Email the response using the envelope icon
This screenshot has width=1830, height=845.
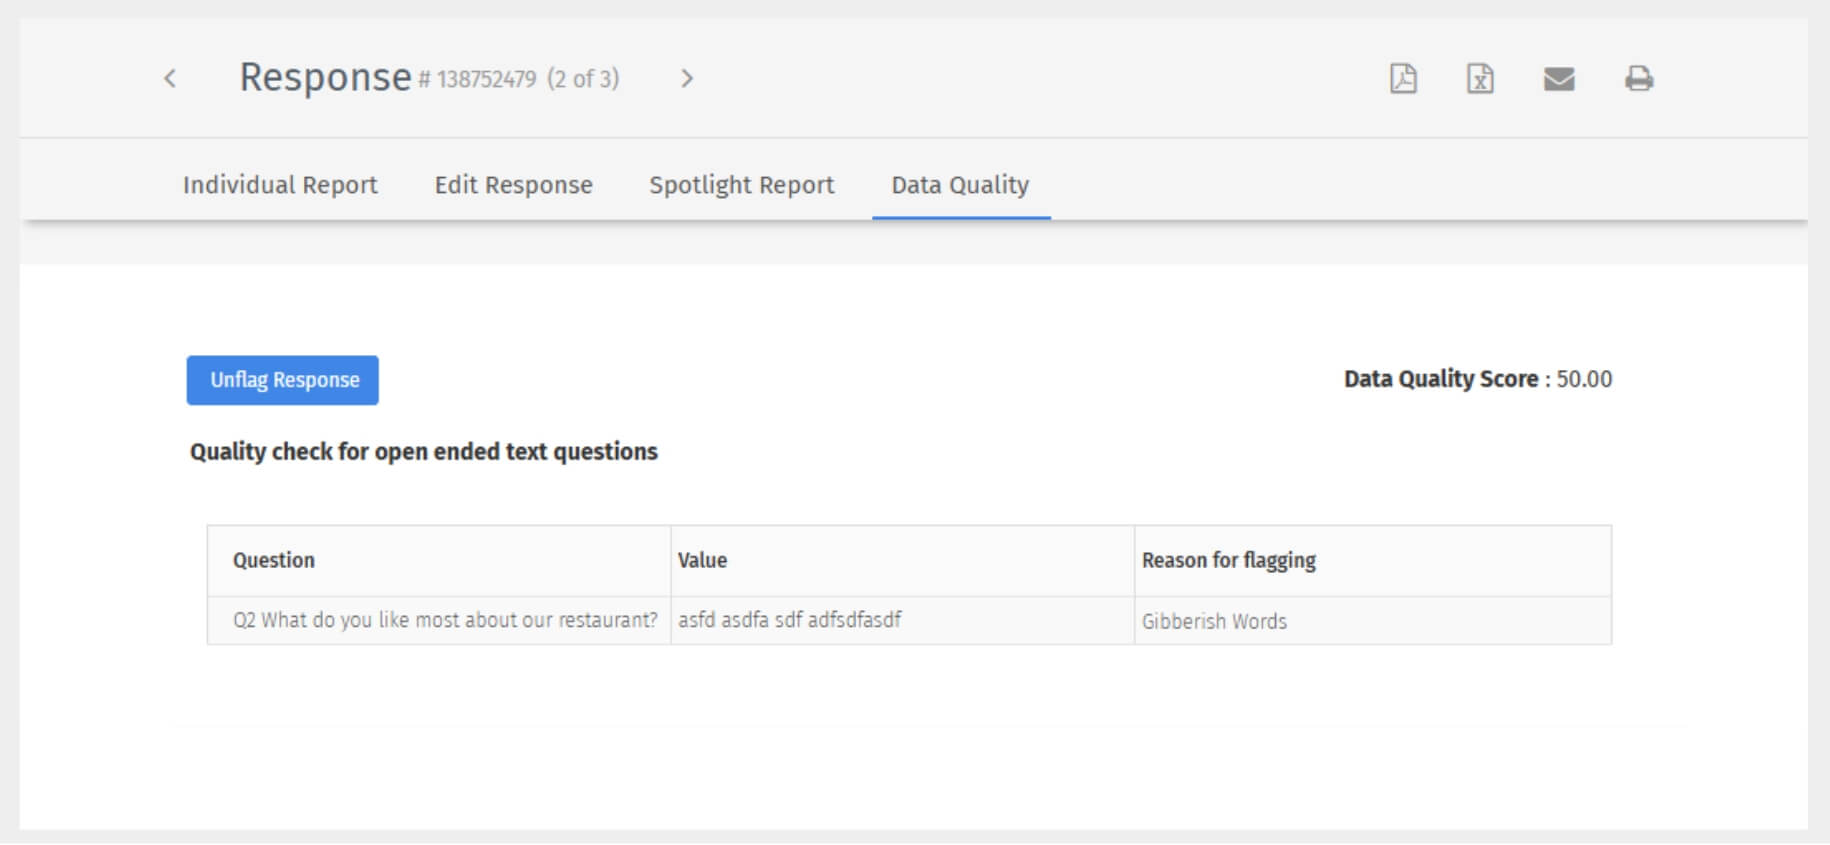(x=1559, y=78)
